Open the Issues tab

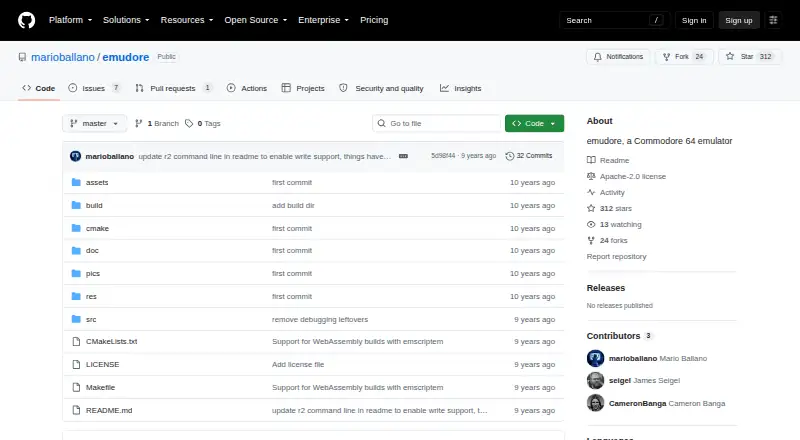pyautogui.click(x=94, y=88)
